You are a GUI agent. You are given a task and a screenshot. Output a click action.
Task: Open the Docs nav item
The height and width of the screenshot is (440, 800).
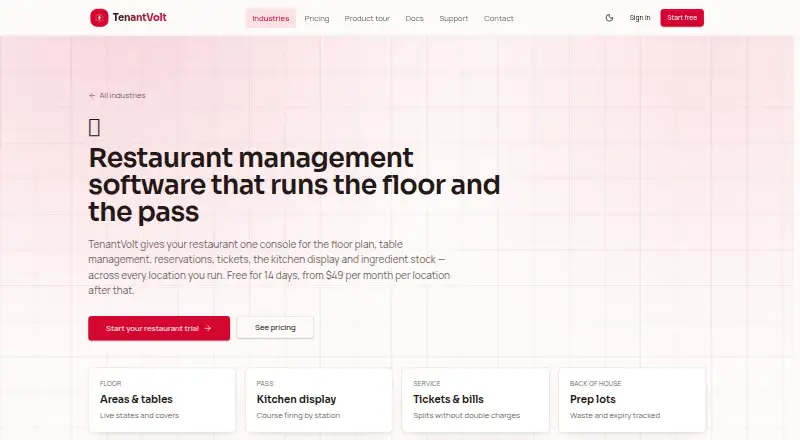[x=414, y=18]
